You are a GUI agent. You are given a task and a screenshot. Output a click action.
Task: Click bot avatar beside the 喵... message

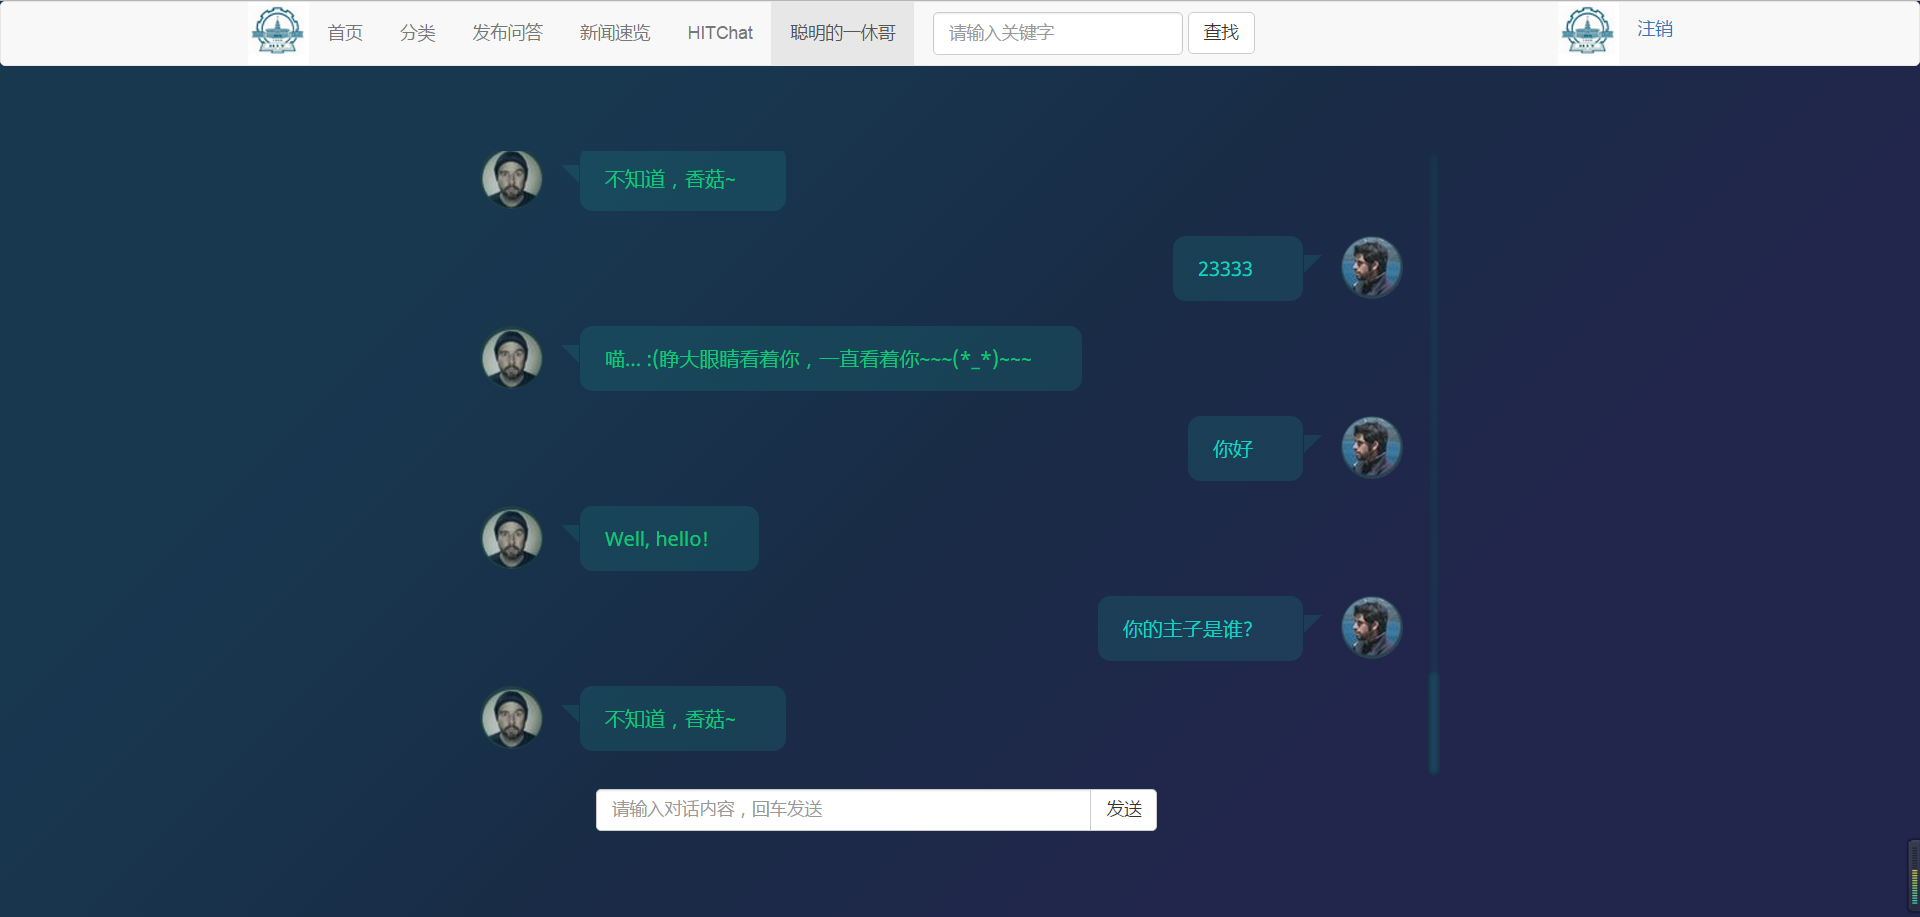(512, 359)
